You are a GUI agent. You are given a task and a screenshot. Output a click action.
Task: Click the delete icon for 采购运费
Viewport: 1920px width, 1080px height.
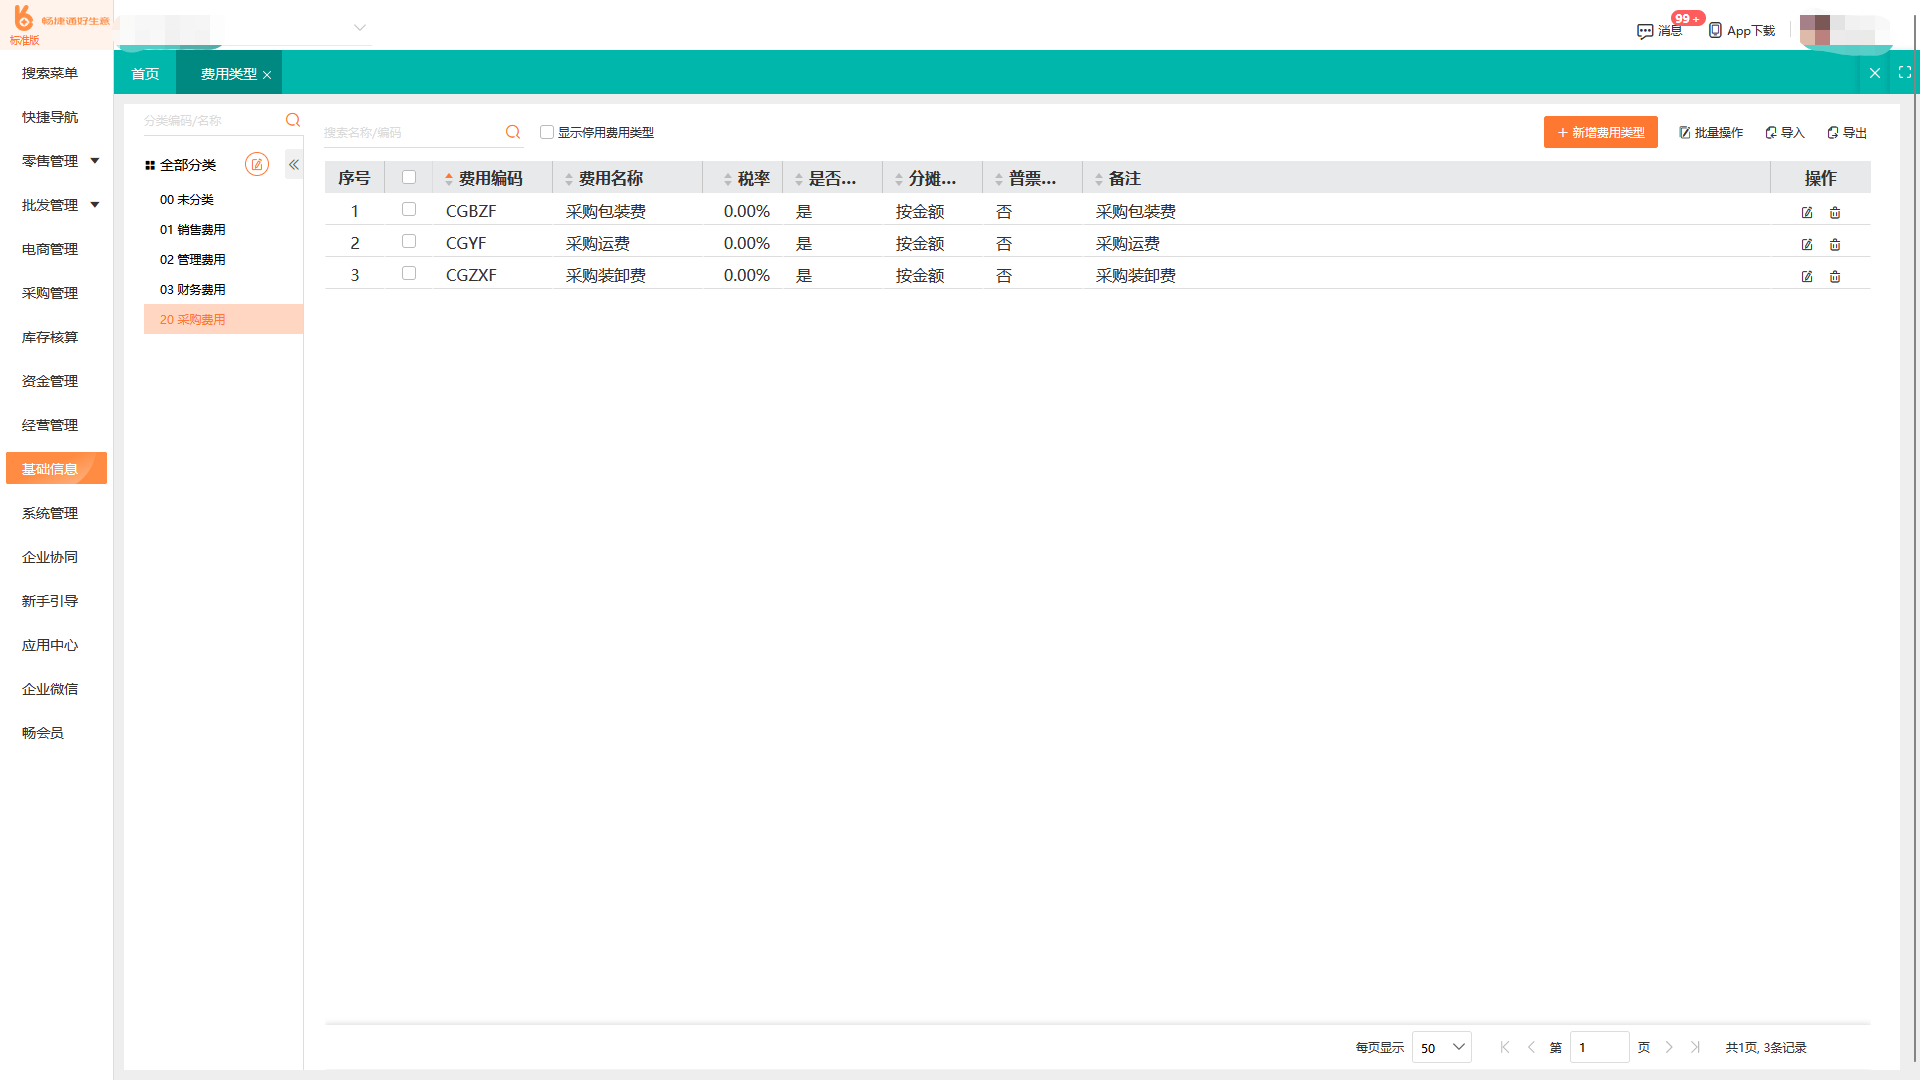coord(1836,243)
